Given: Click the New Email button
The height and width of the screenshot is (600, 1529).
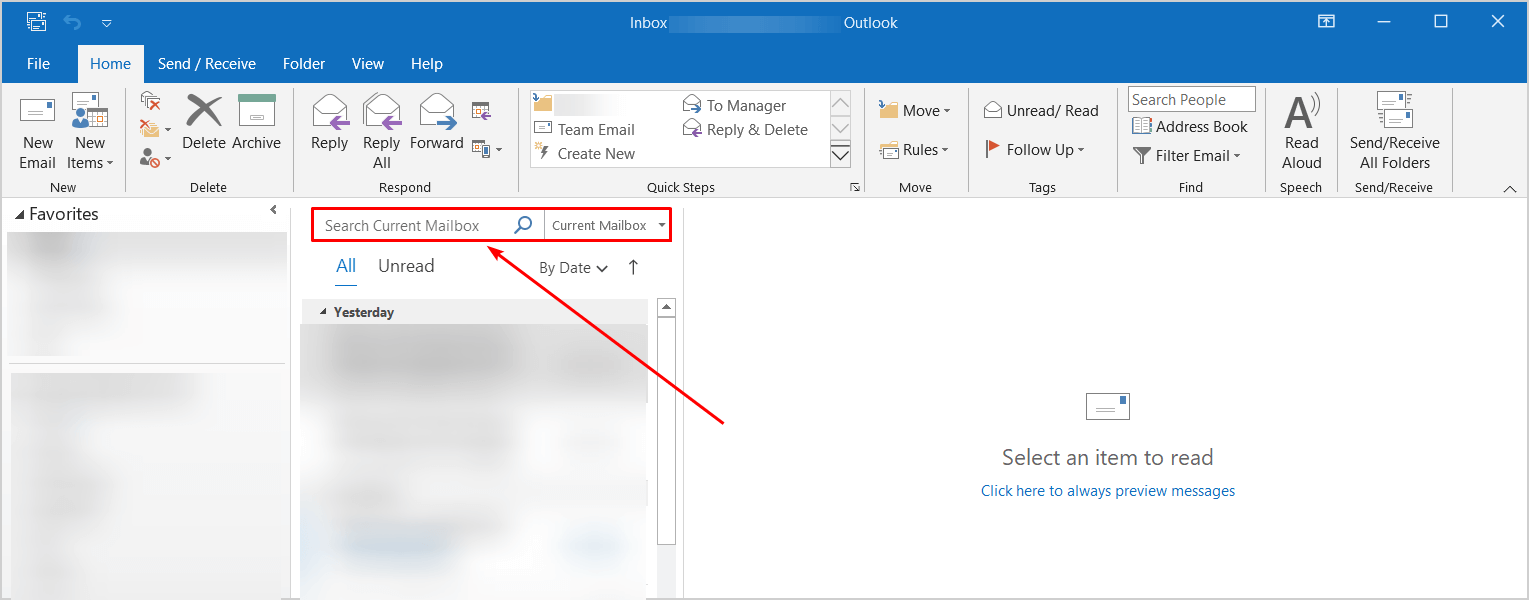Looking at the screenshot, I should (38, 133).
